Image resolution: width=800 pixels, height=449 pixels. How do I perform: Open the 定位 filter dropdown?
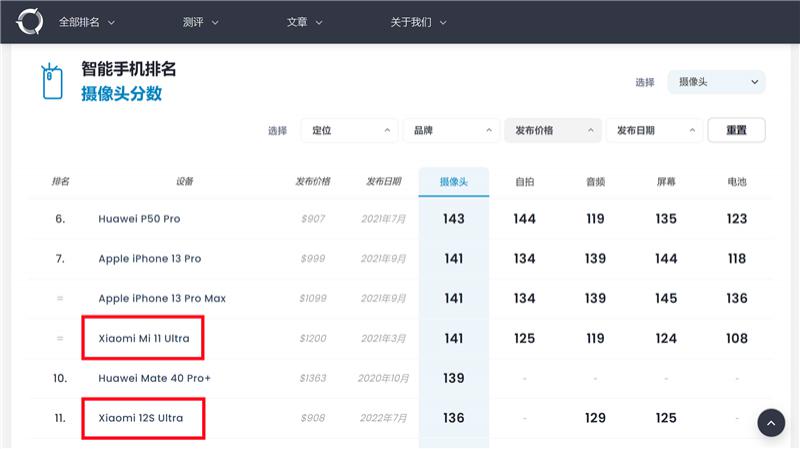point(348,131)
